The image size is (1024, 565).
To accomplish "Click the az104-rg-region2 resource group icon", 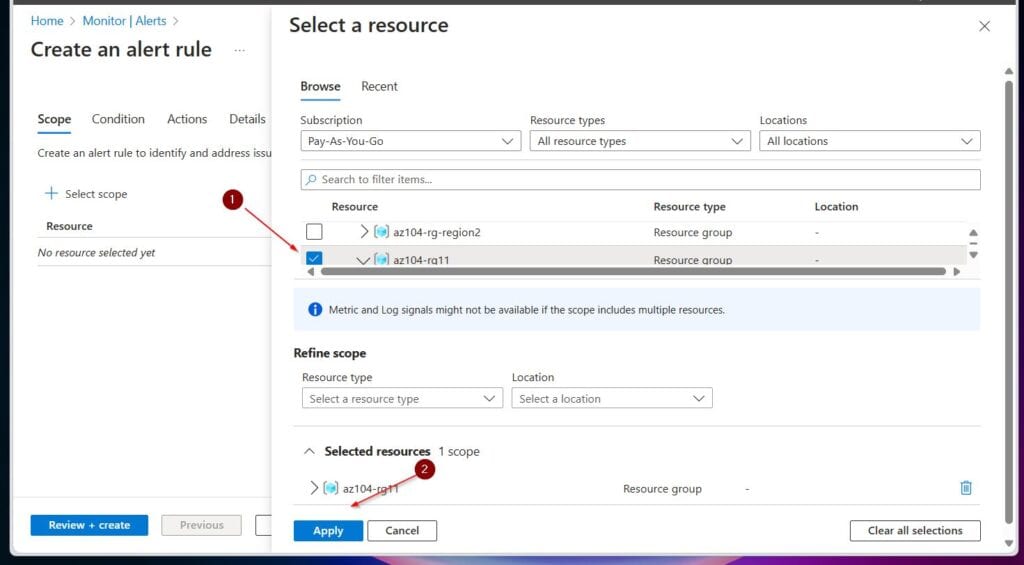I will (381, 232).
